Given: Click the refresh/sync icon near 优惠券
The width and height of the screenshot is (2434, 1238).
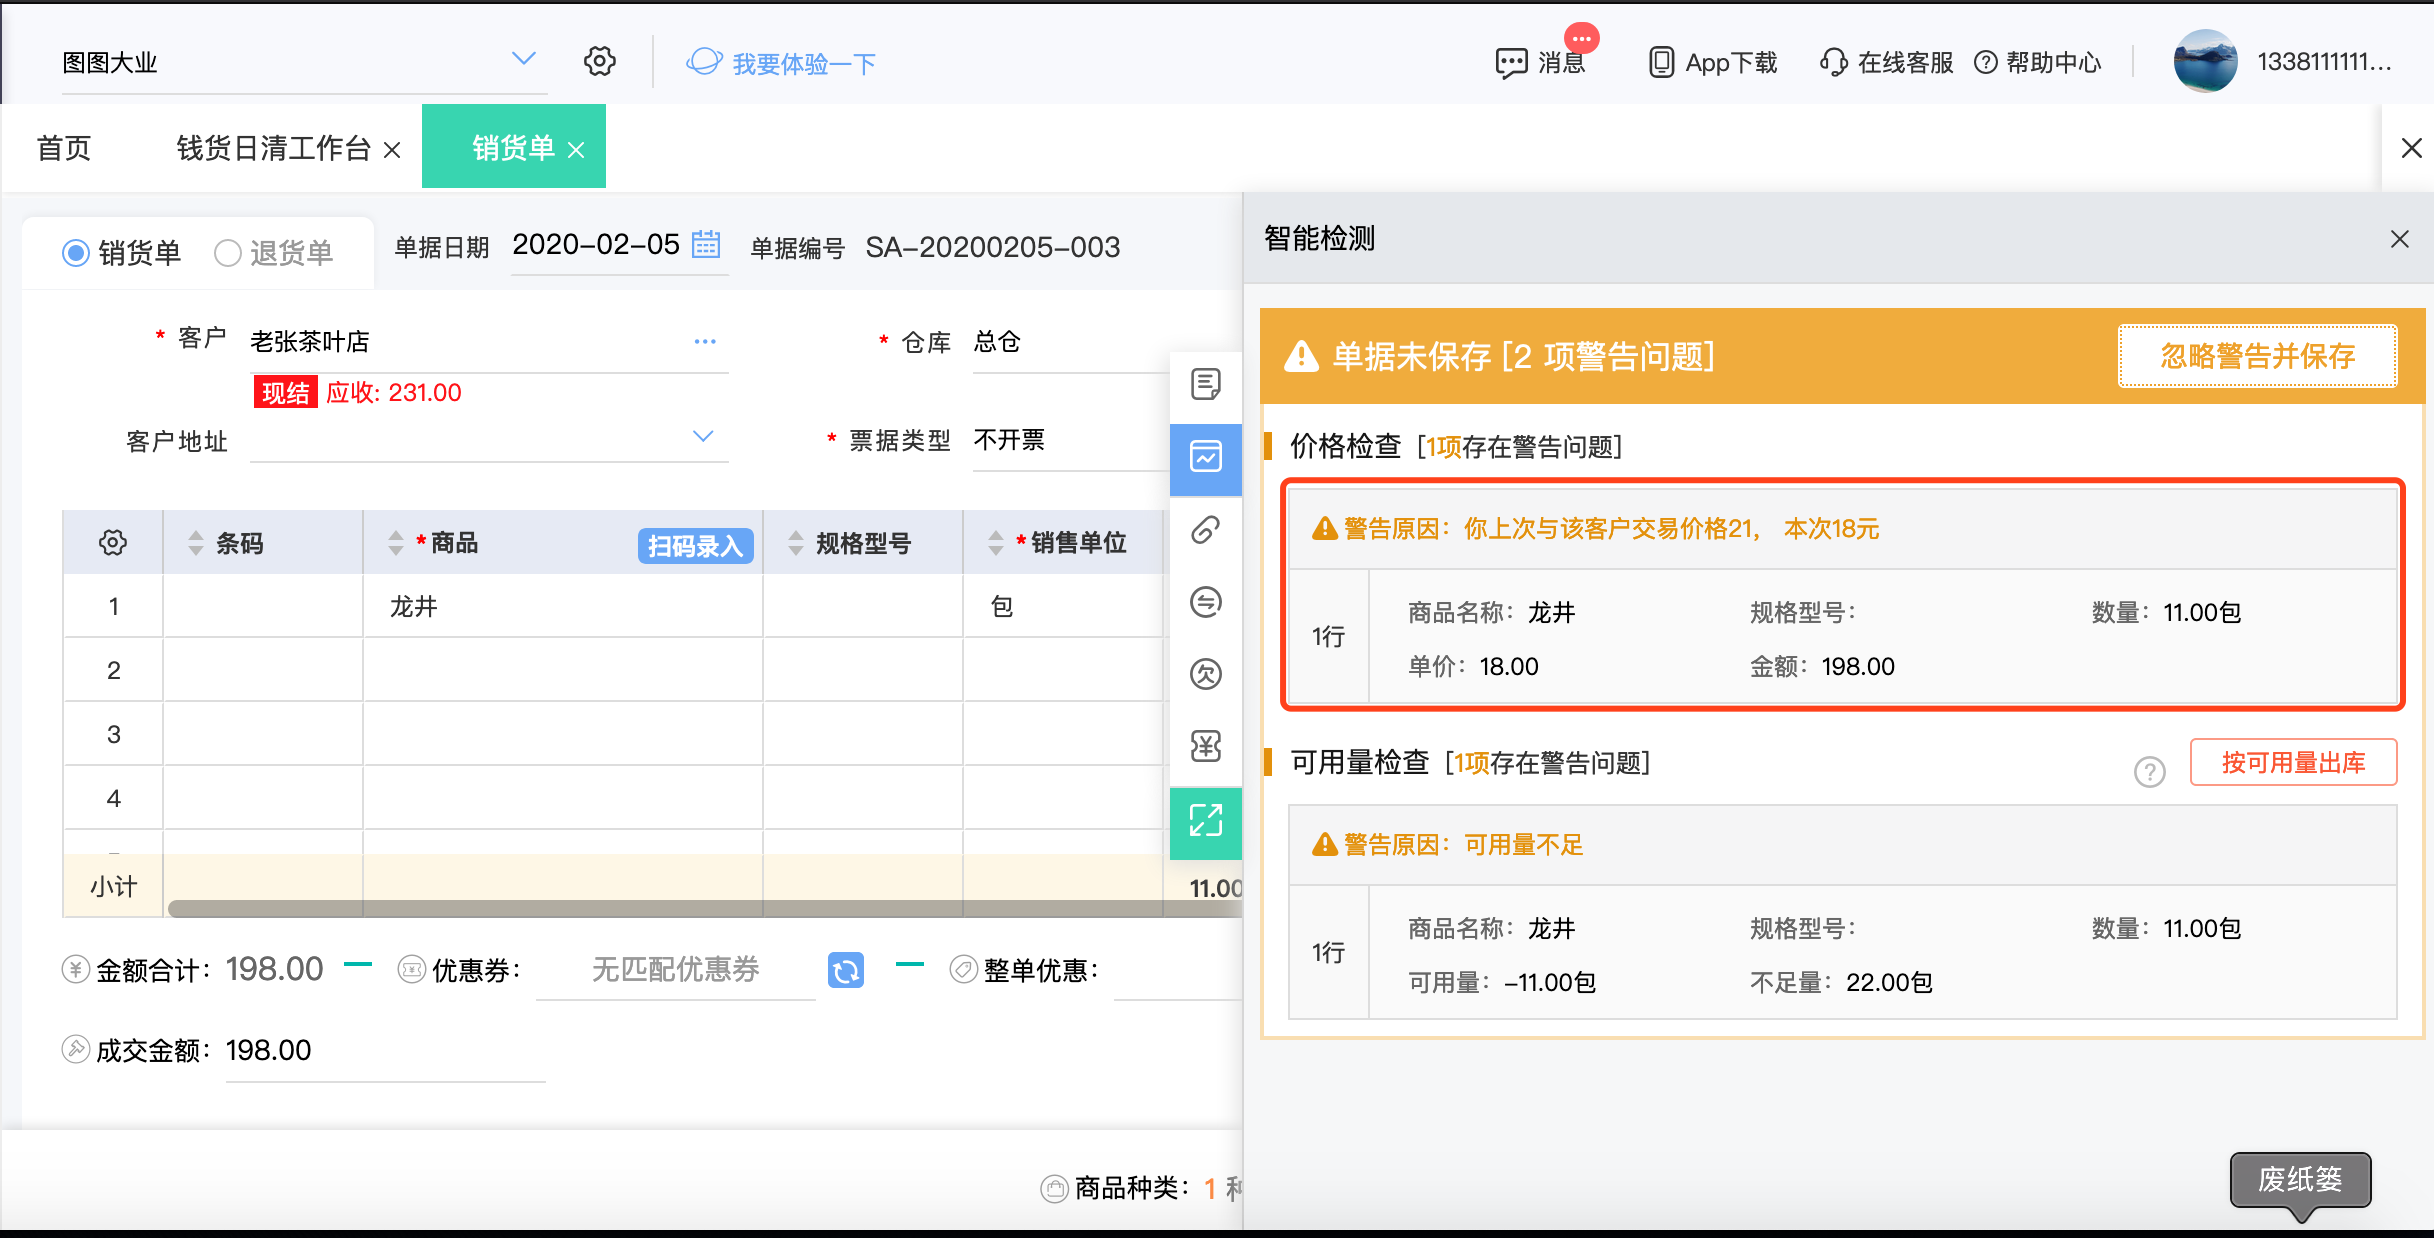Looking at the screenshot, I should click(x=848, y=970).
